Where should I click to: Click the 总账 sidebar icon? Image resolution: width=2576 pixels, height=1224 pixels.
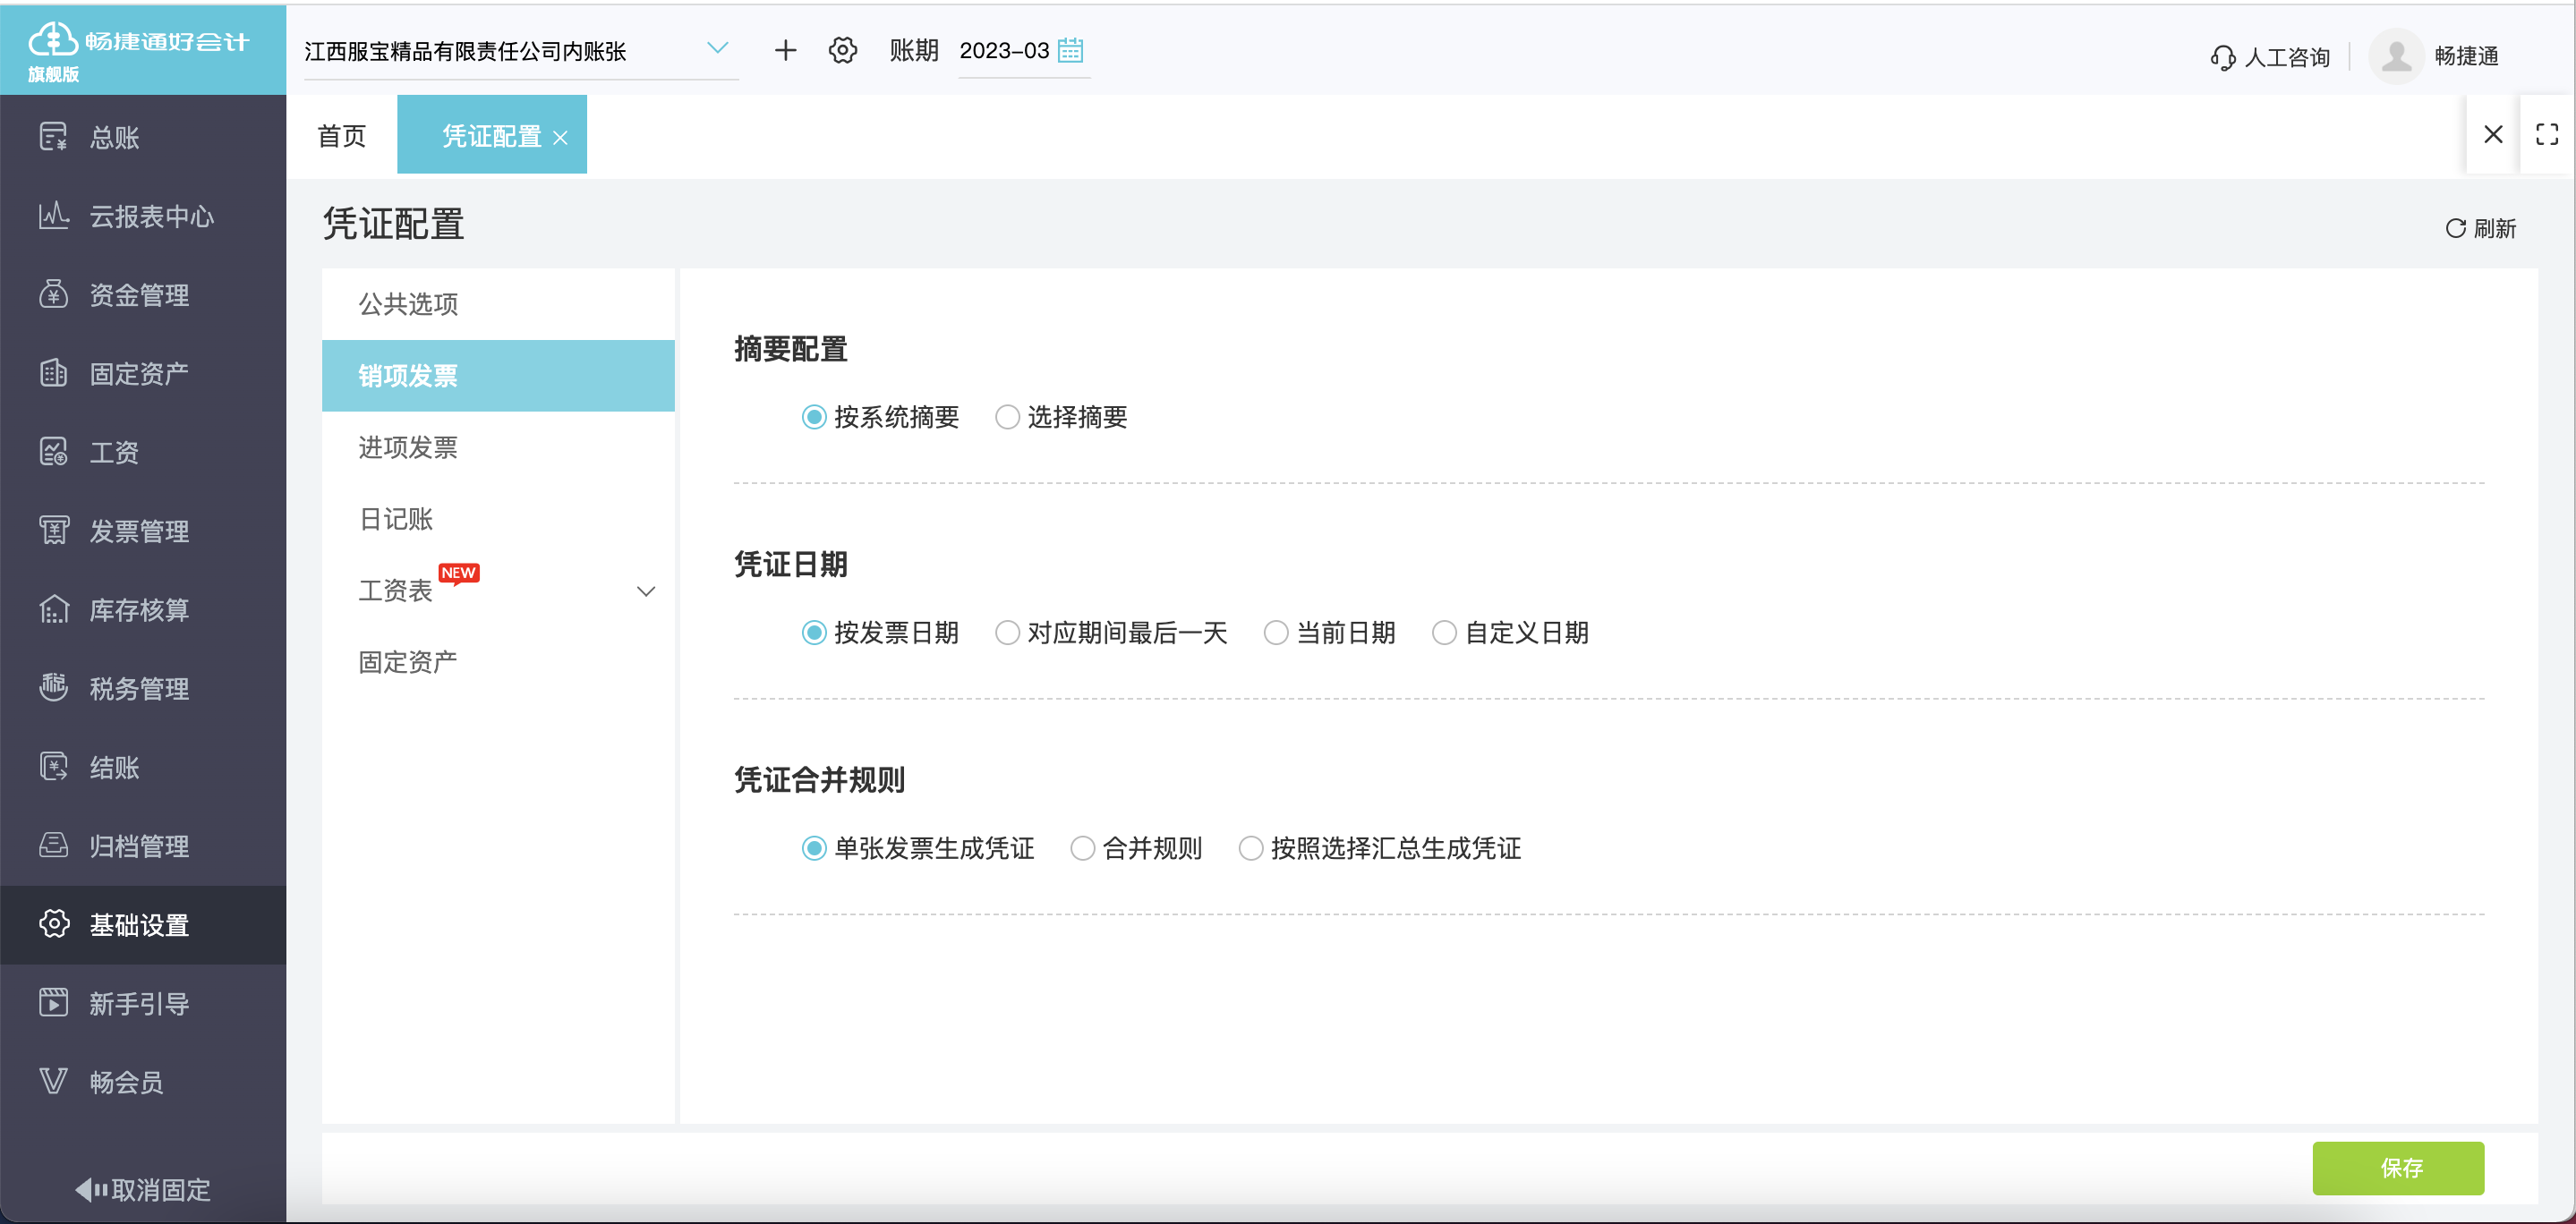click(x=51, y=138)
